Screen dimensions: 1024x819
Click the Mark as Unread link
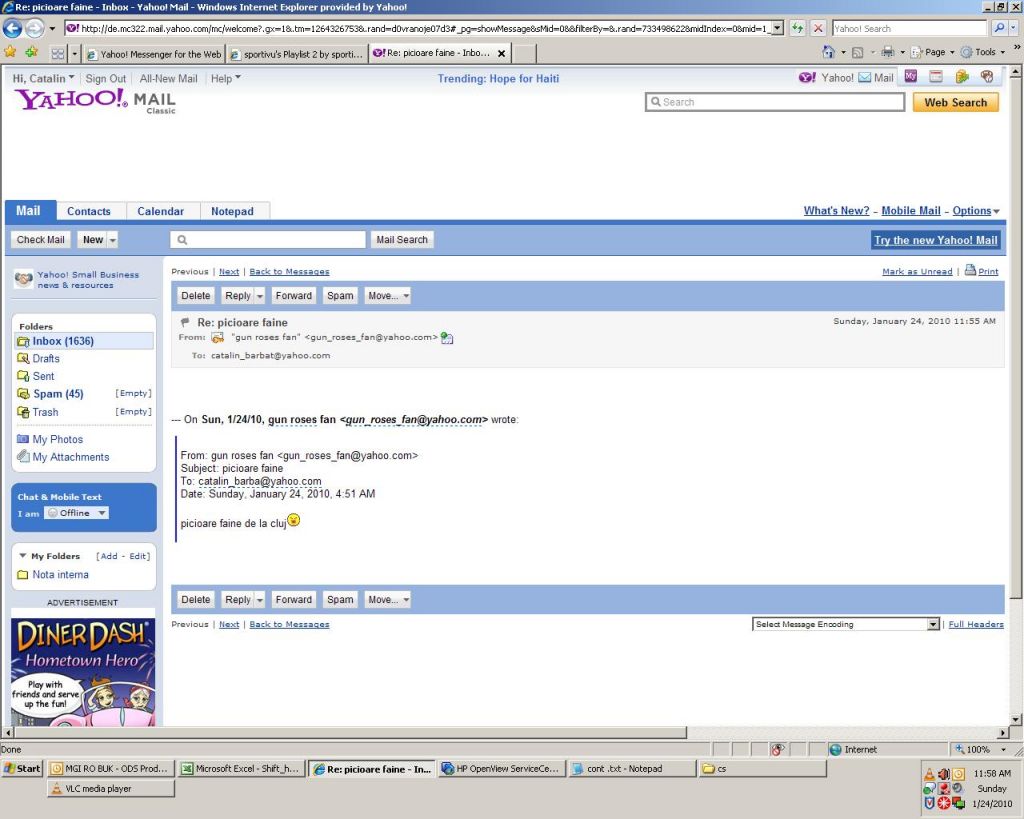tap(917, 272)
